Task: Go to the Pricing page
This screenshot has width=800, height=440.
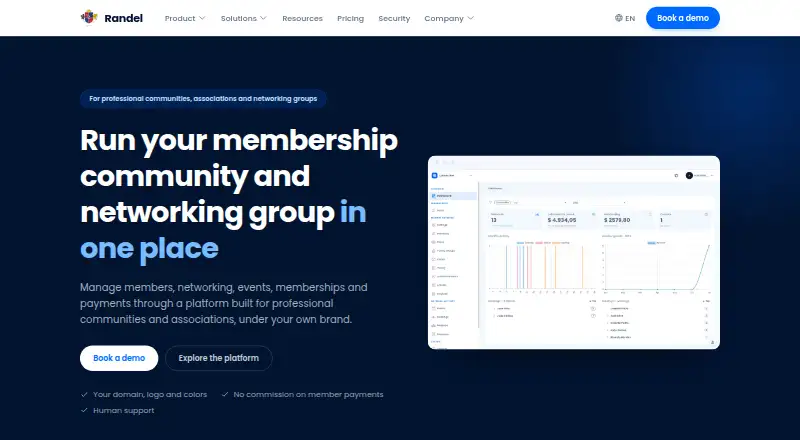Action: (351, 18)
